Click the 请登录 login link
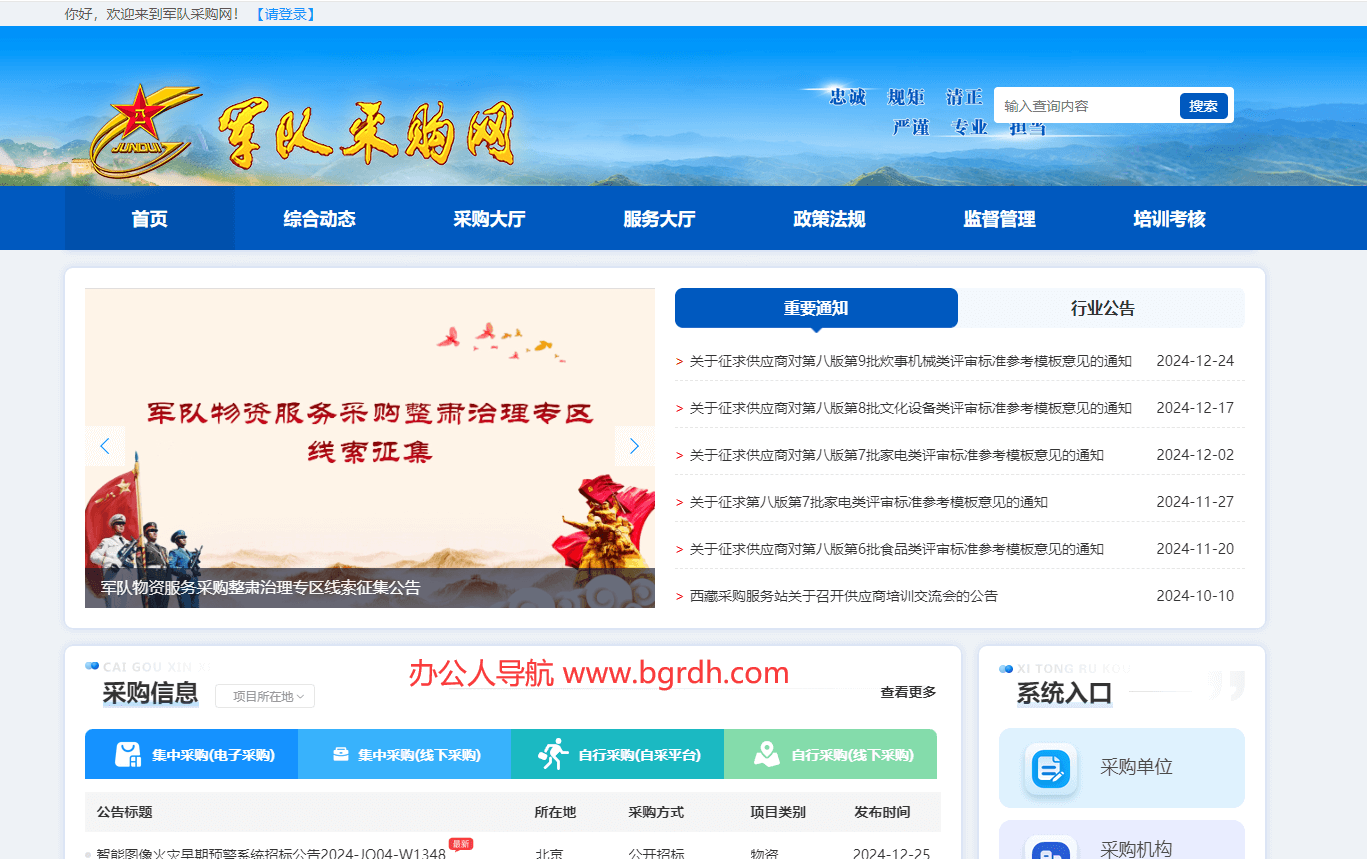The height and width of the screenshot is (859, 1367). click(x=285, y=14)
